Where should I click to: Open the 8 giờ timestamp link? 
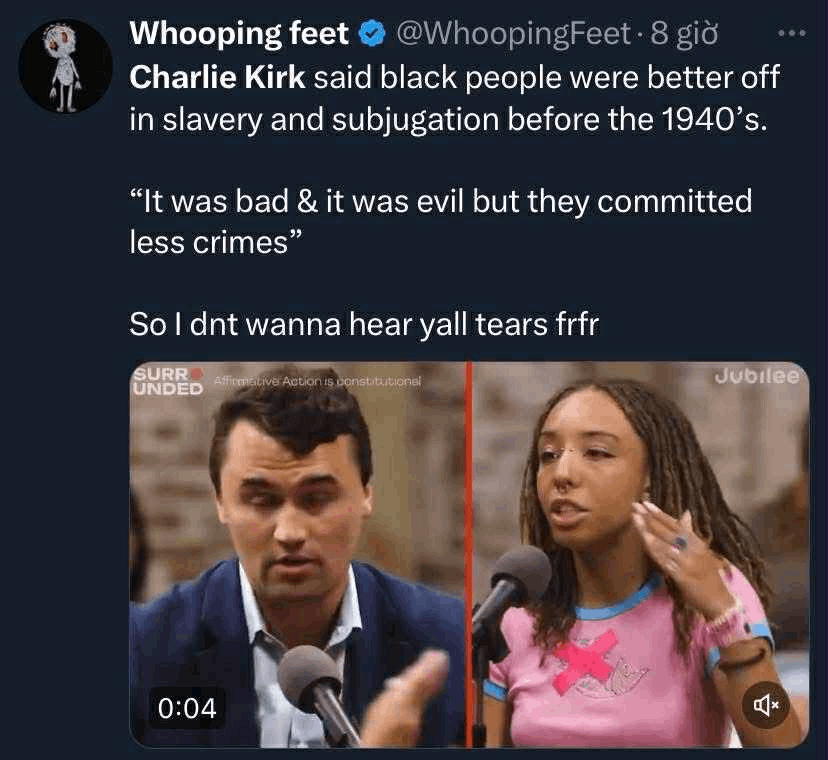click(x=684, y=34)
